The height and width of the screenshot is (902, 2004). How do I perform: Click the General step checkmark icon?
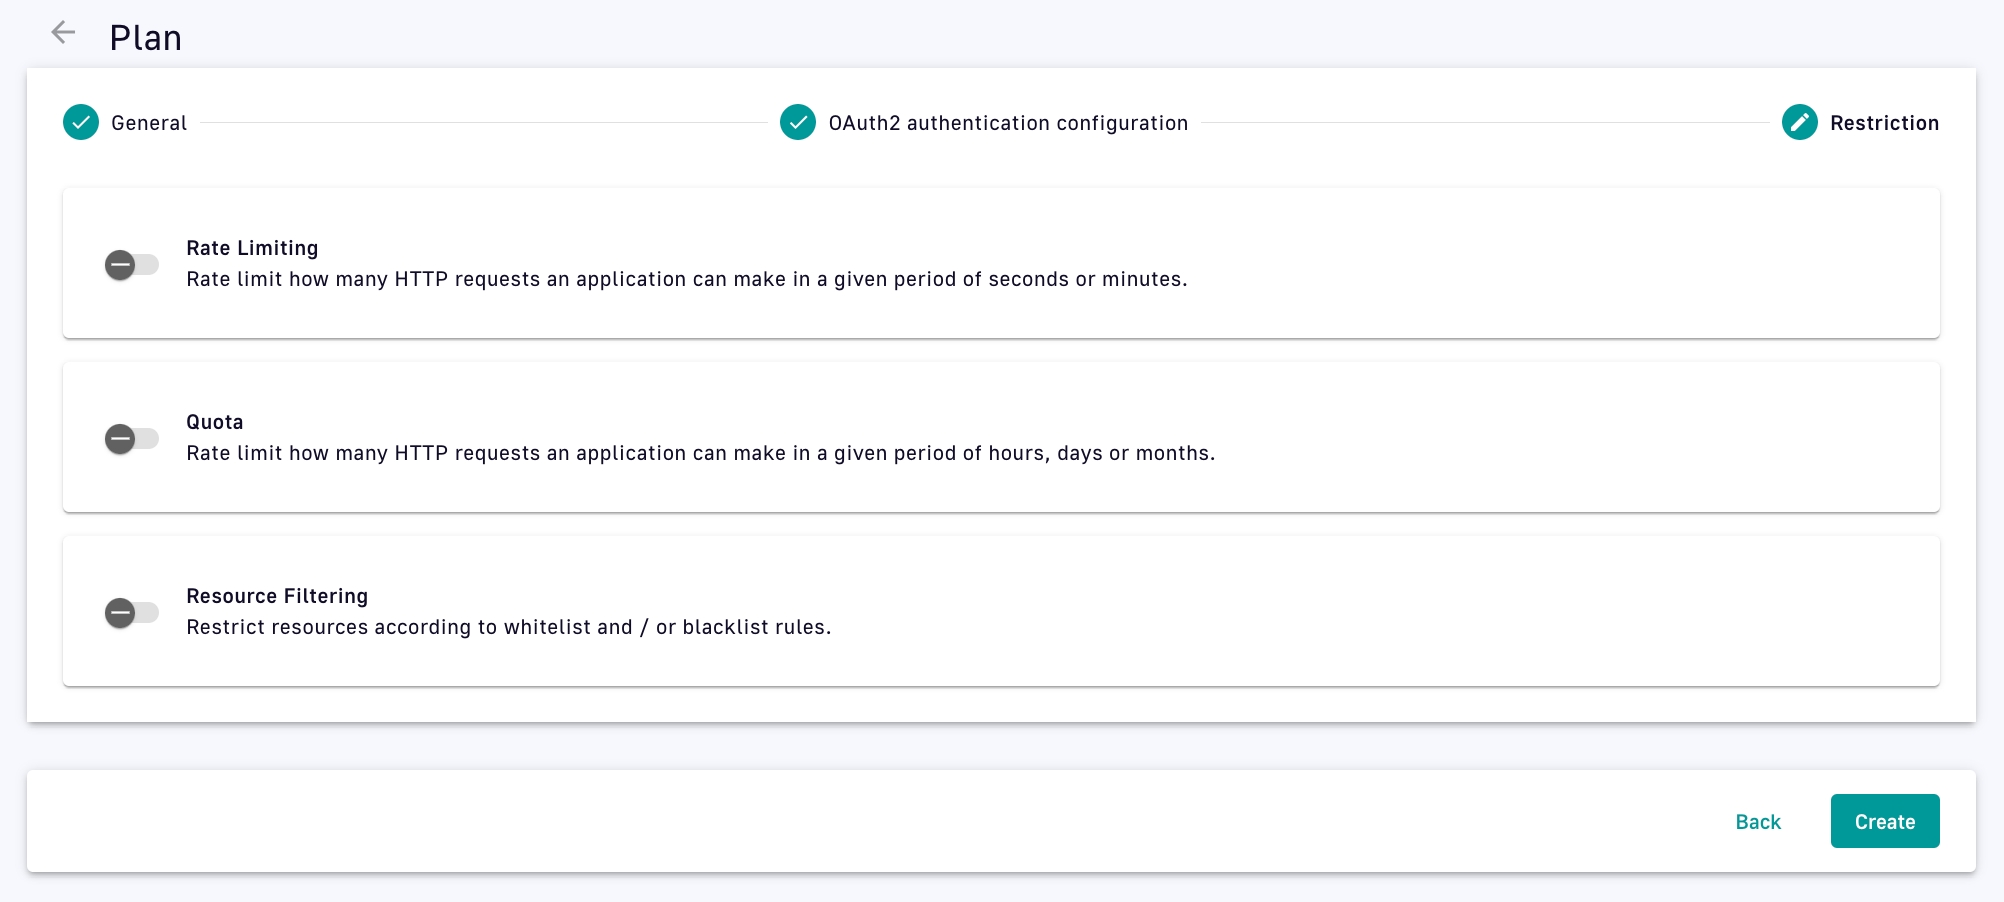[x=81, y=123]
